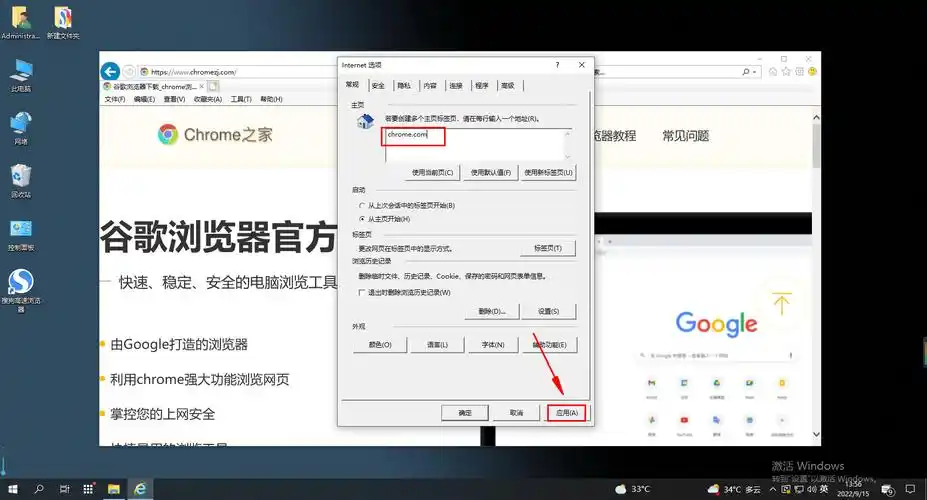This screenshot has width=927, height=500.
Task: Click the Network desktop icon
Action: 21,124
